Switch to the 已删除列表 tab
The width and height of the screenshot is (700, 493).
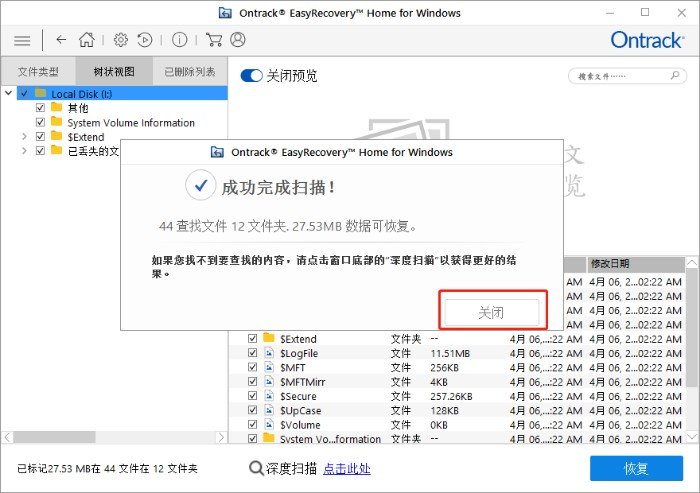190,72
